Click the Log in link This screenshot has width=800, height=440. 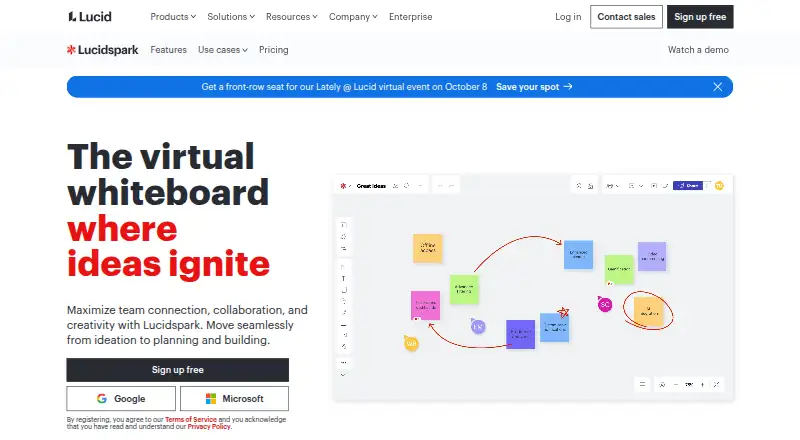pyautogui.click(x=568, y=17)
